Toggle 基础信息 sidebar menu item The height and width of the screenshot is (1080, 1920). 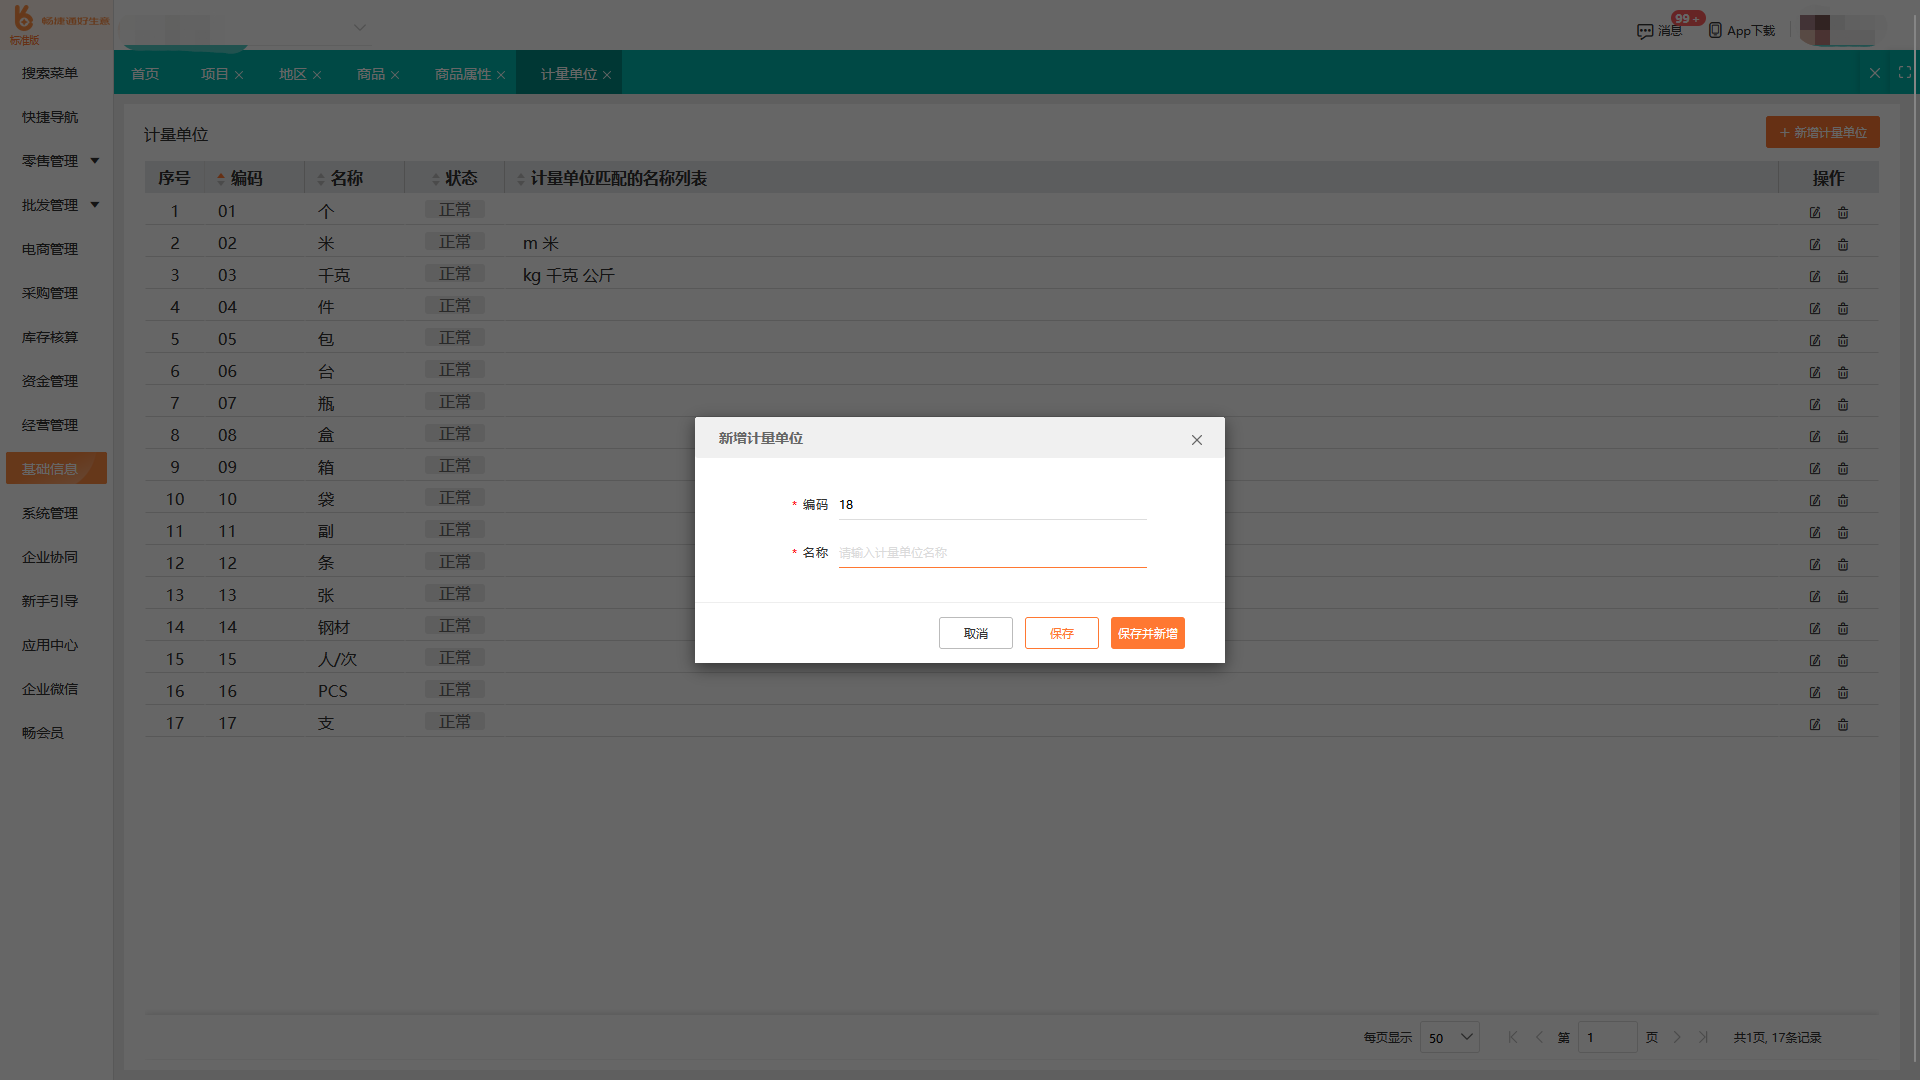pyautogui.click(x=55, y=468)
